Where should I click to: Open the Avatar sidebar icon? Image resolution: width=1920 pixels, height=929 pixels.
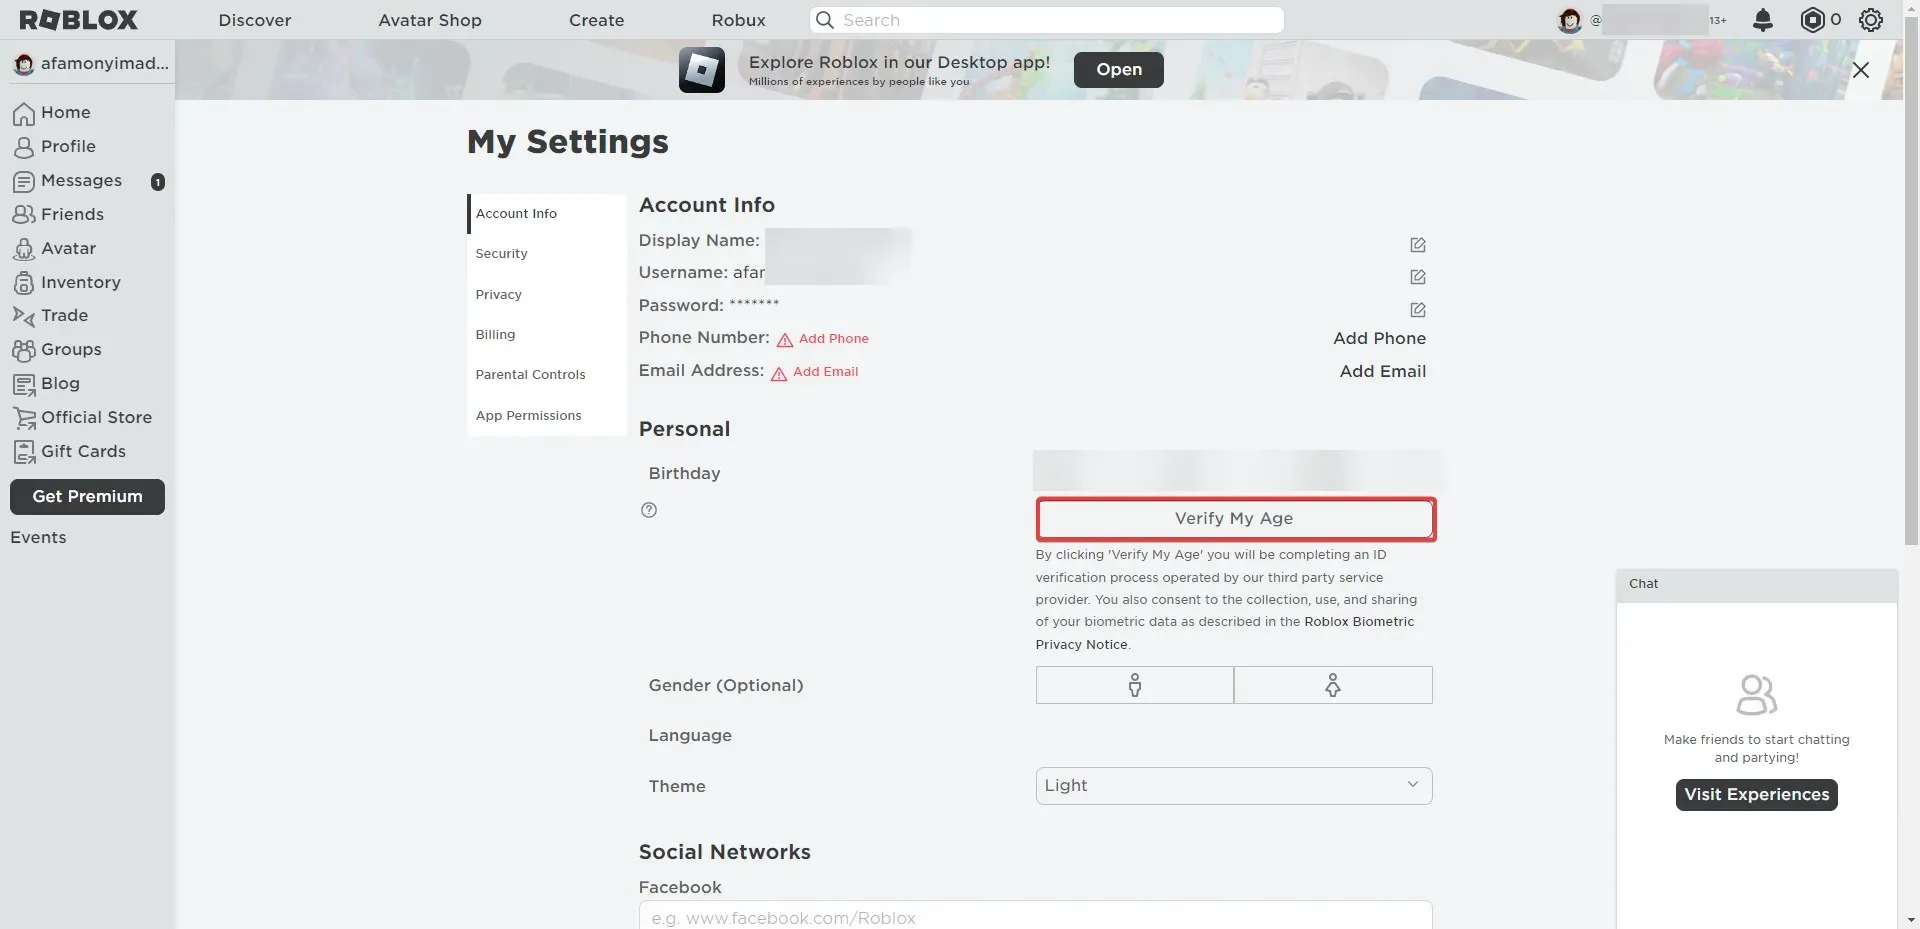(x=24, y=249)
